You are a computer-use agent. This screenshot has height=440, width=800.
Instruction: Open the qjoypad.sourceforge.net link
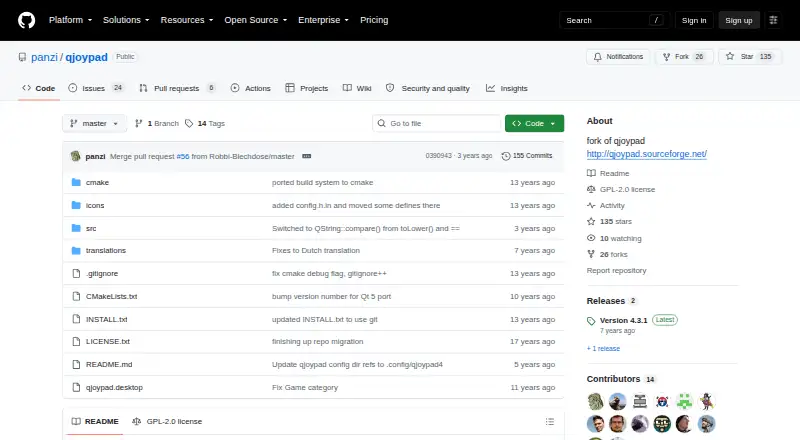pyautogui.click(x=646, y=154)
